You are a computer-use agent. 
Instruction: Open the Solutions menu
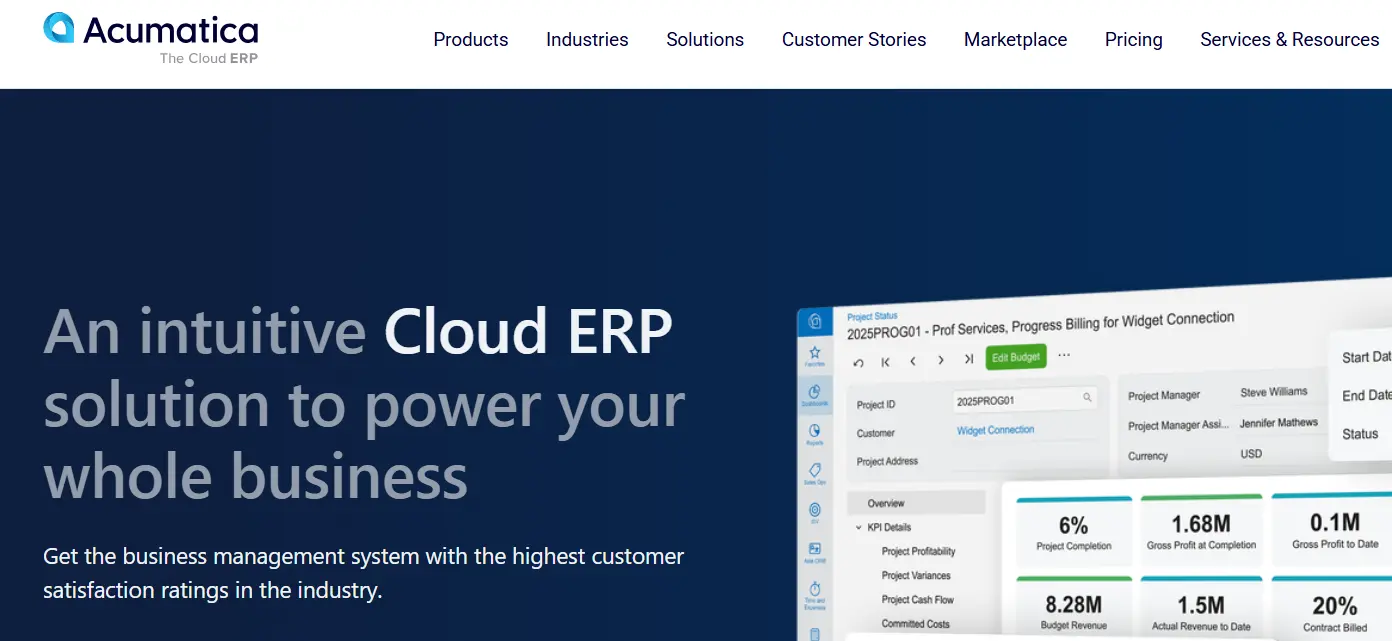click(x=705, y=40)
